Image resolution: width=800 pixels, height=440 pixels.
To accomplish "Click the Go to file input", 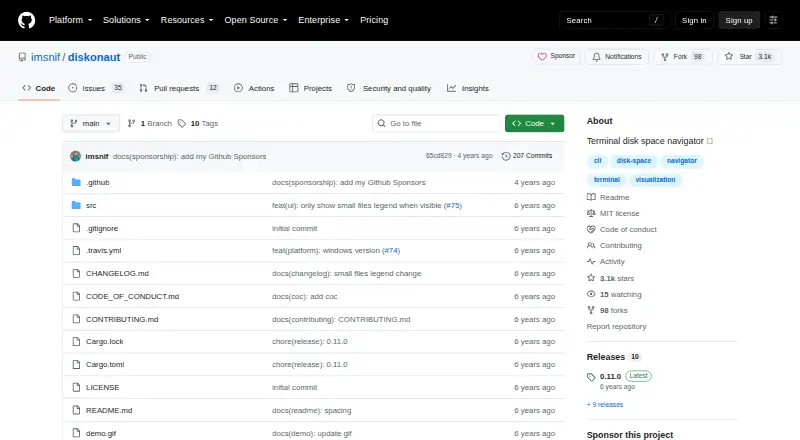I will pyautogui.click(x=437, y=124).
